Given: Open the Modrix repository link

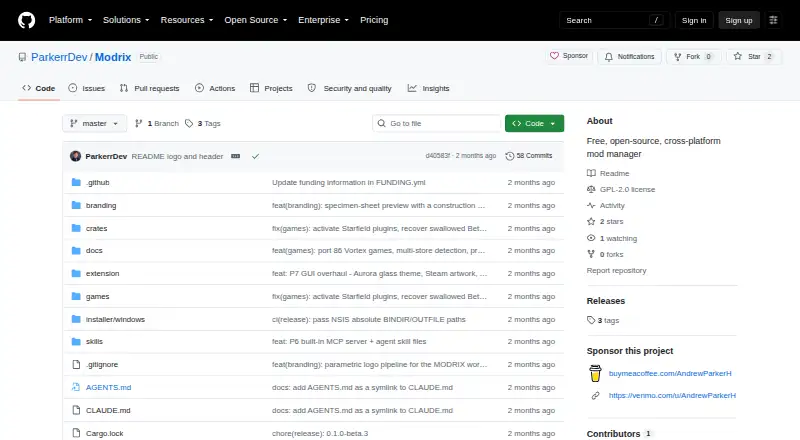Looking at the screenshot, I should 113,57.
